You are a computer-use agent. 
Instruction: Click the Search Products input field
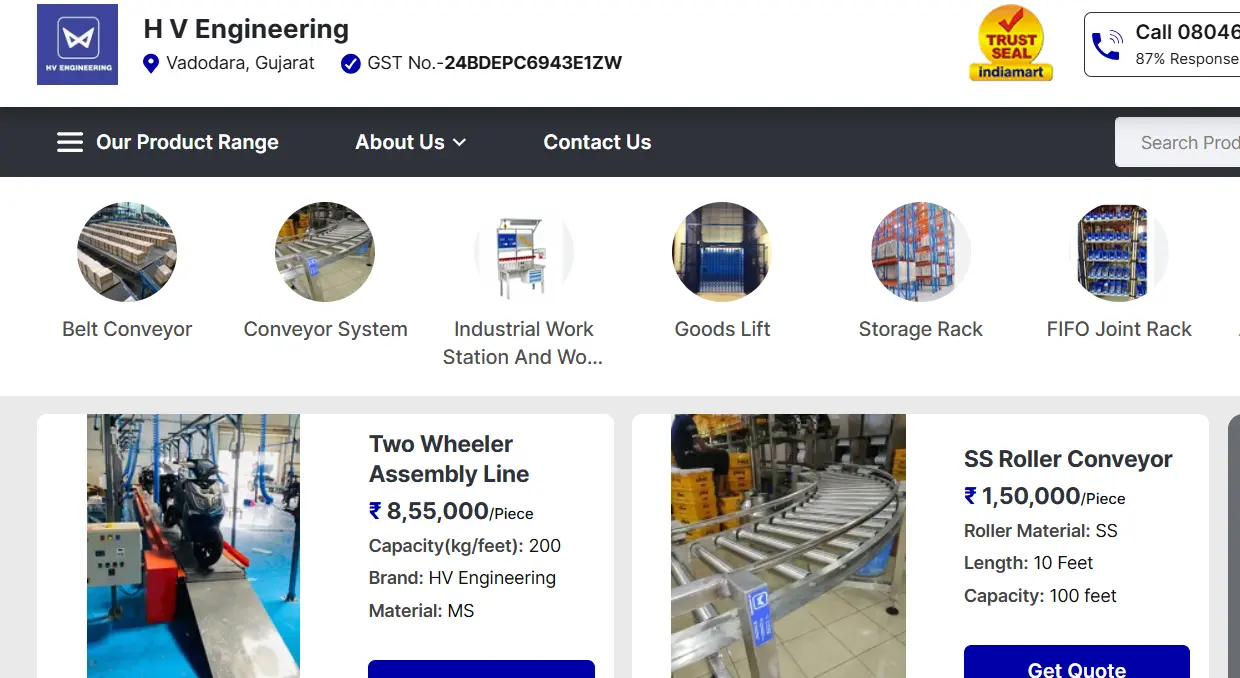pyautogui.click(x=1190, y=142)
